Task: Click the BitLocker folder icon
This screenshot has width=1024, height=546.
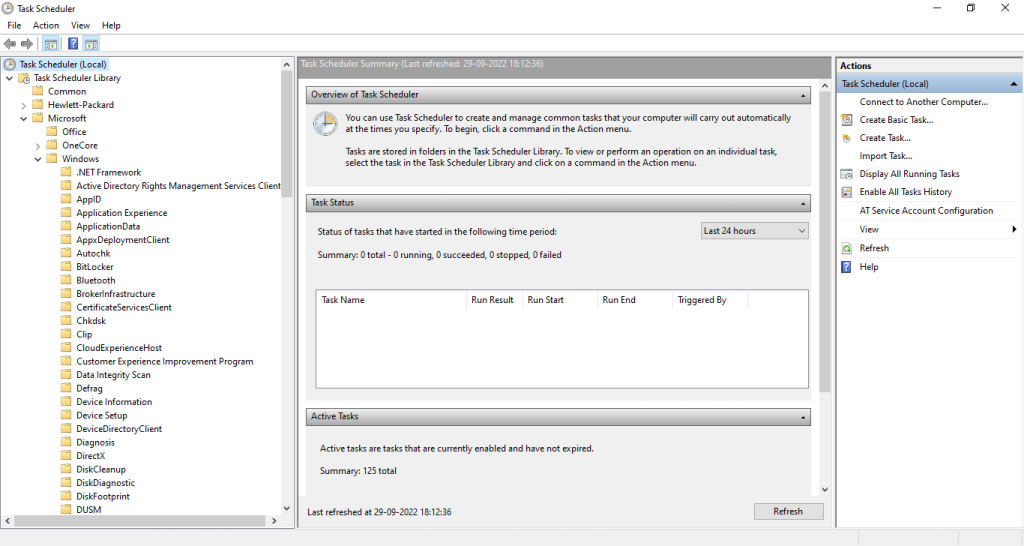Action: click(66, 266)
